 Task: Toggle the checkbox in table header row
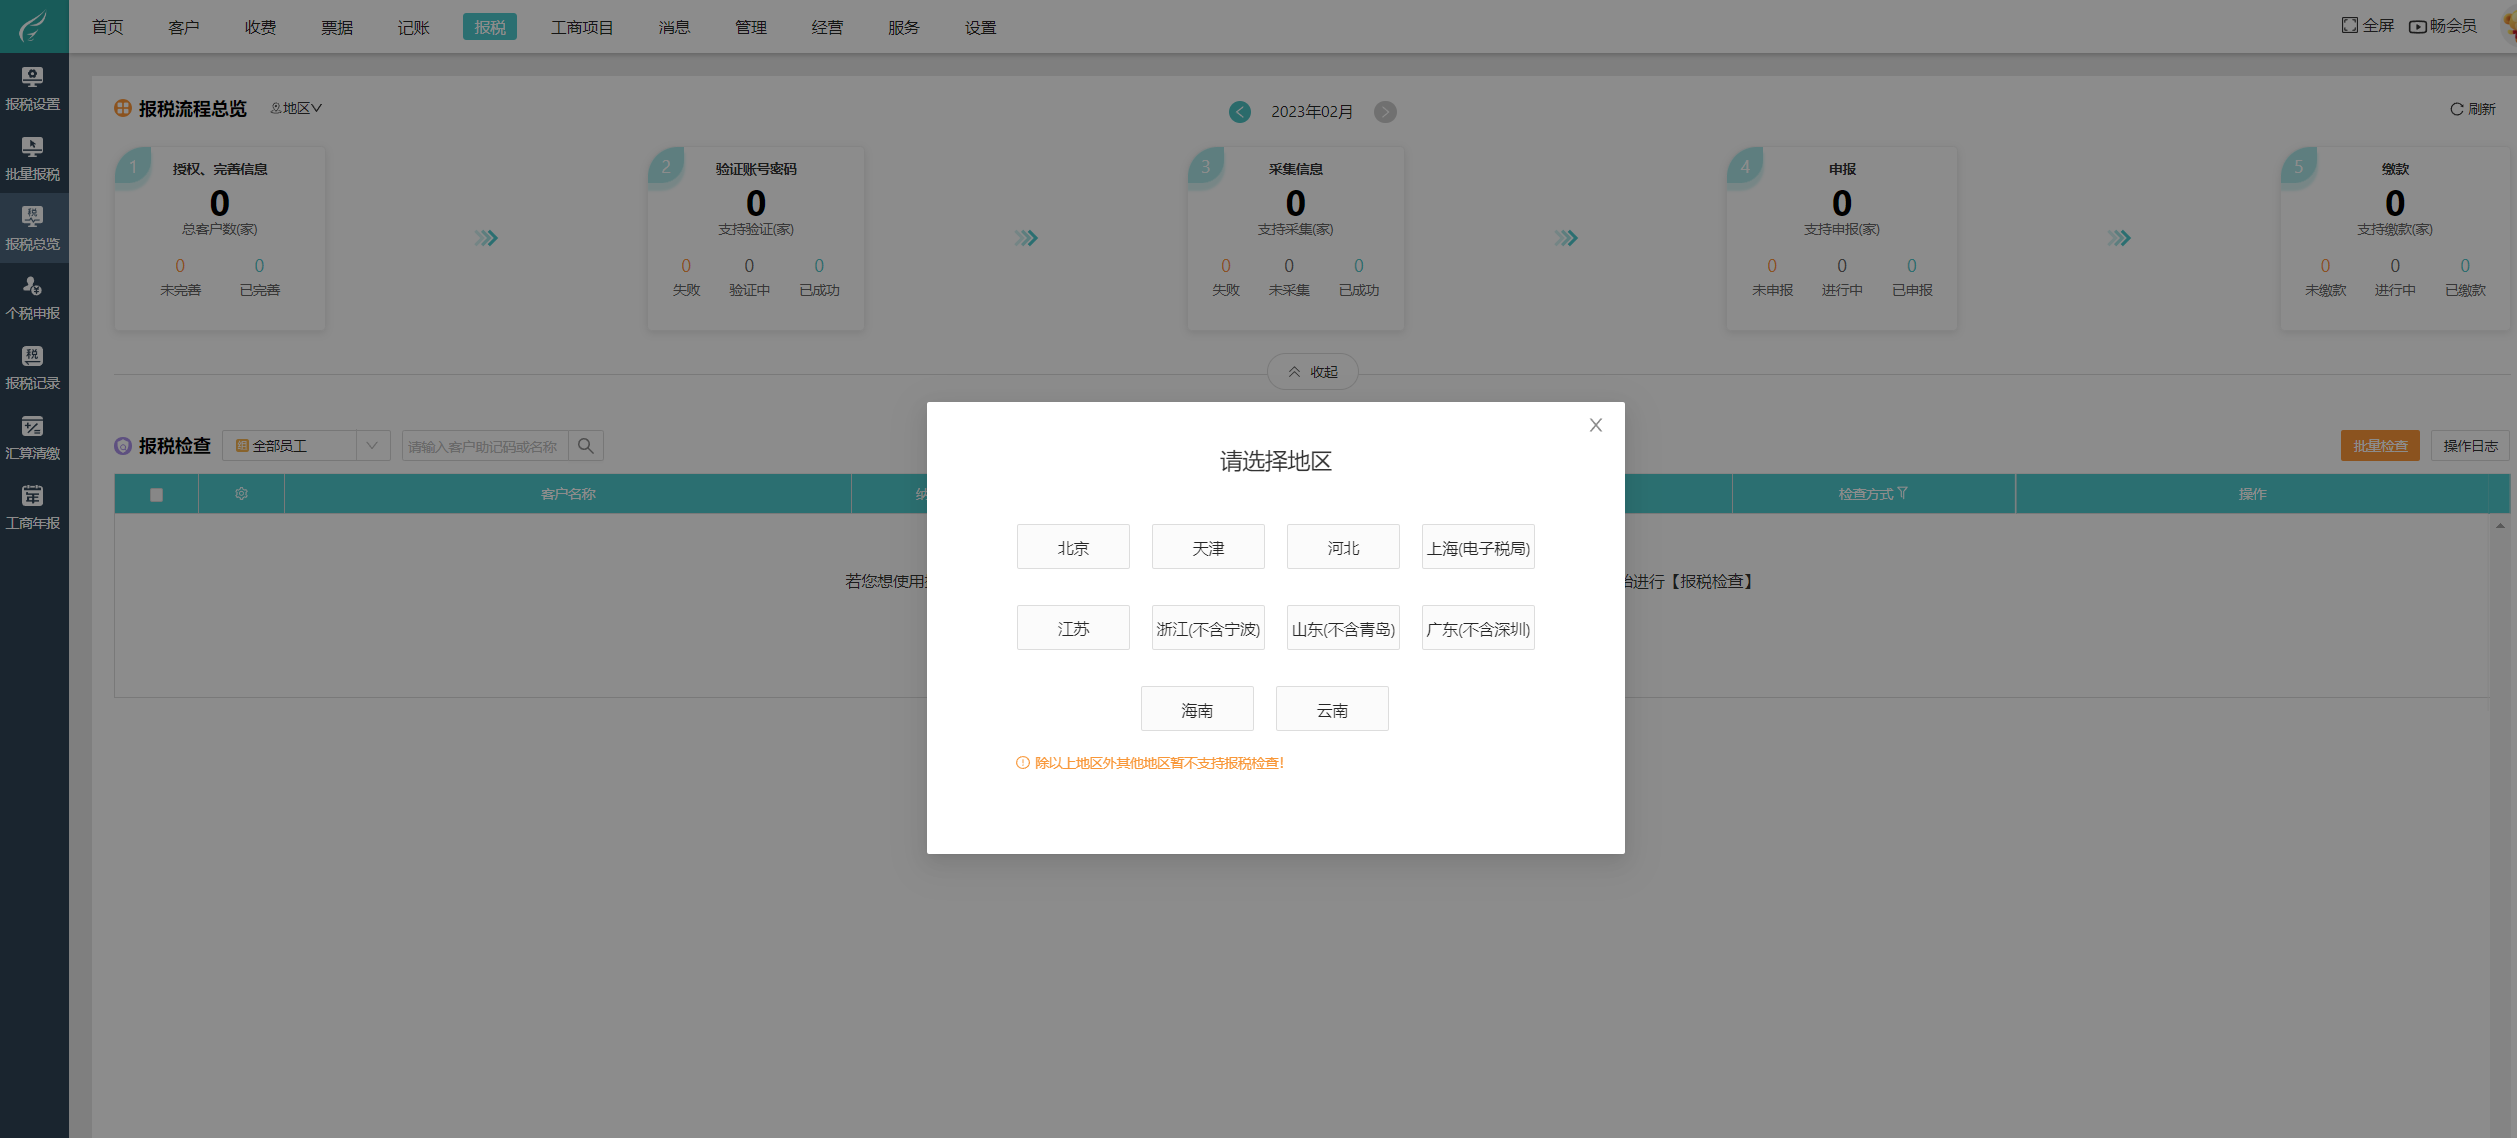coord(156,494)
